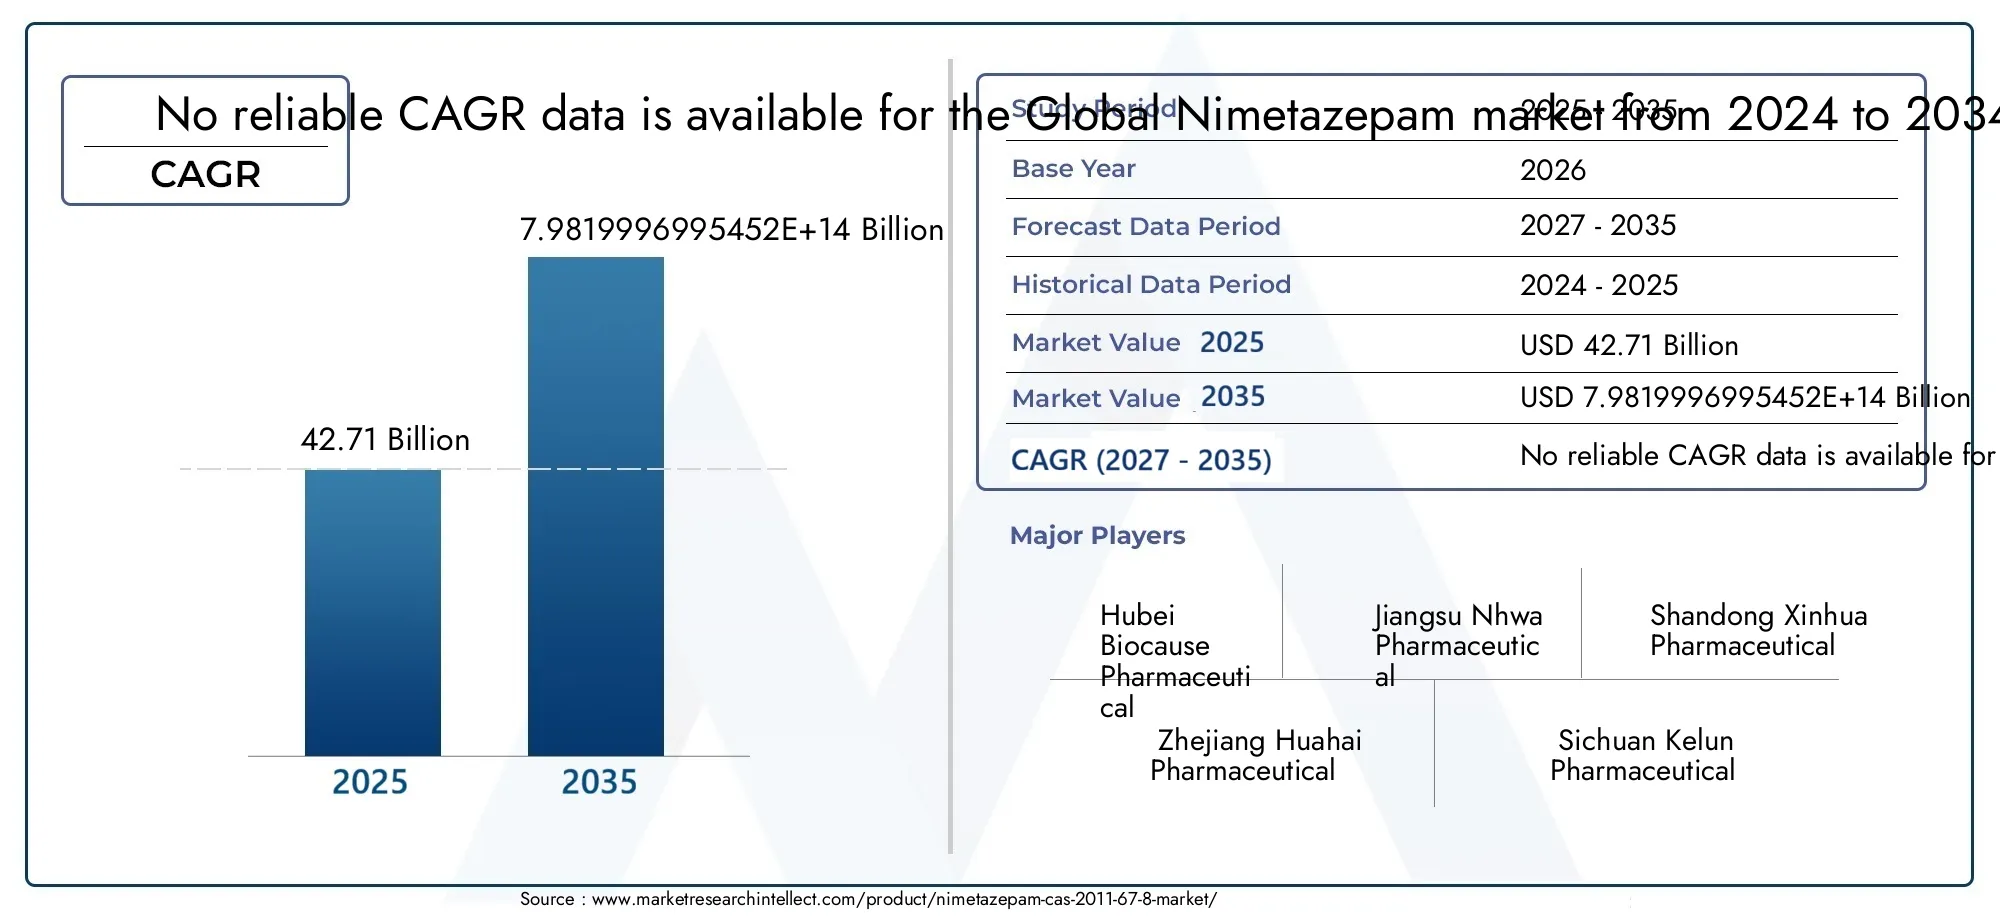
Task: Click the Base Year row label
Action: [x=1074, y=168]
